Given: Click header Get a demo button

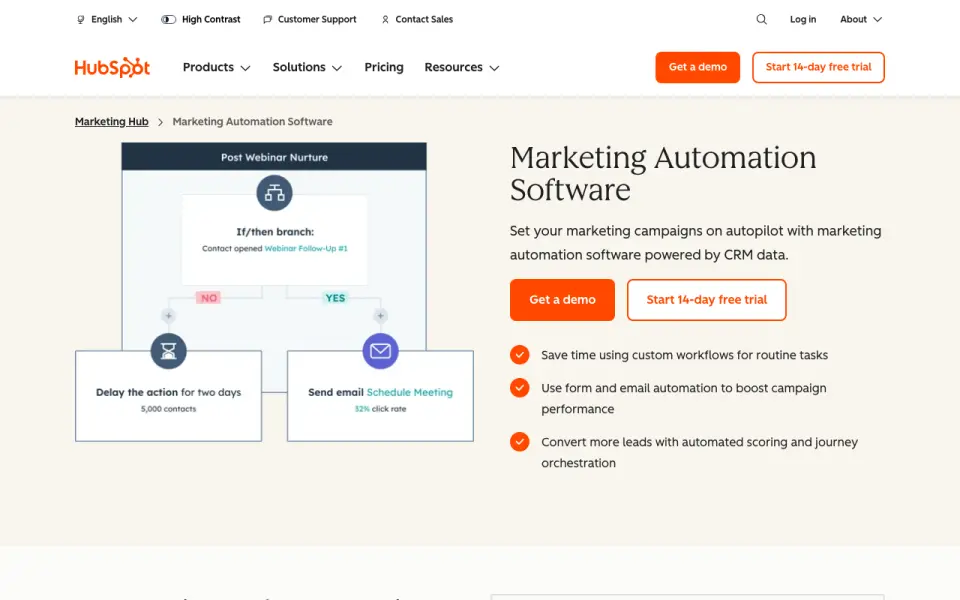Looking at the screenshot, I should (x=697, y=67).
